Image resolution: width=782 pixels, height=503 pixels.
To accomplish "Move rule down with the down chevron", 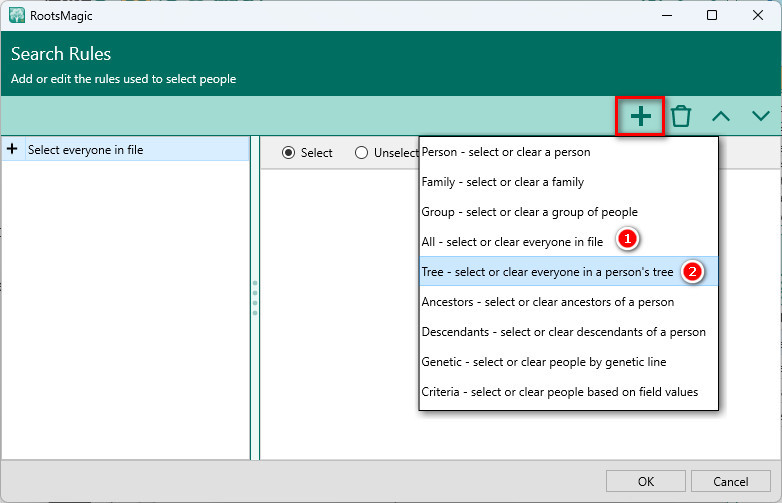I will [761, 116].
